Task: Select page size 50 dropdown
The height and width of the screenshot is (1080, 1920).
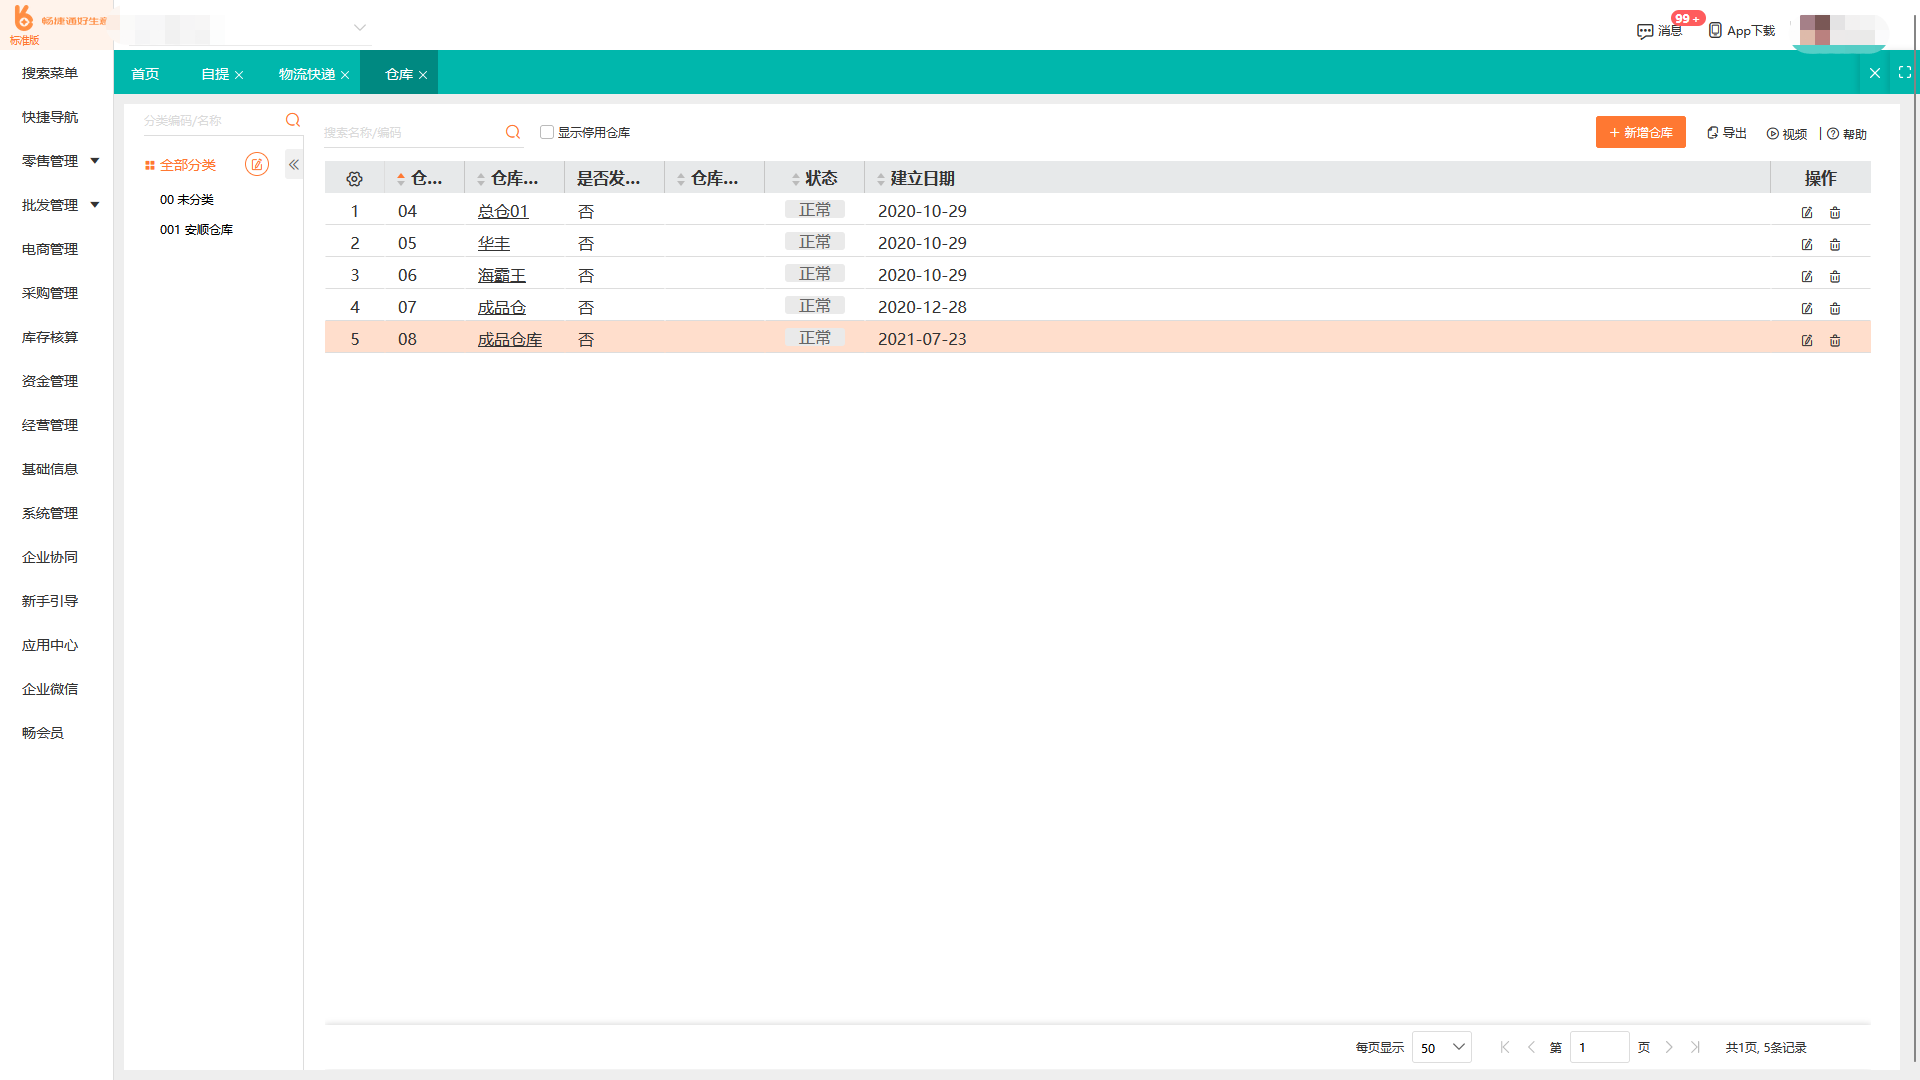Action: [1439, 1047]
